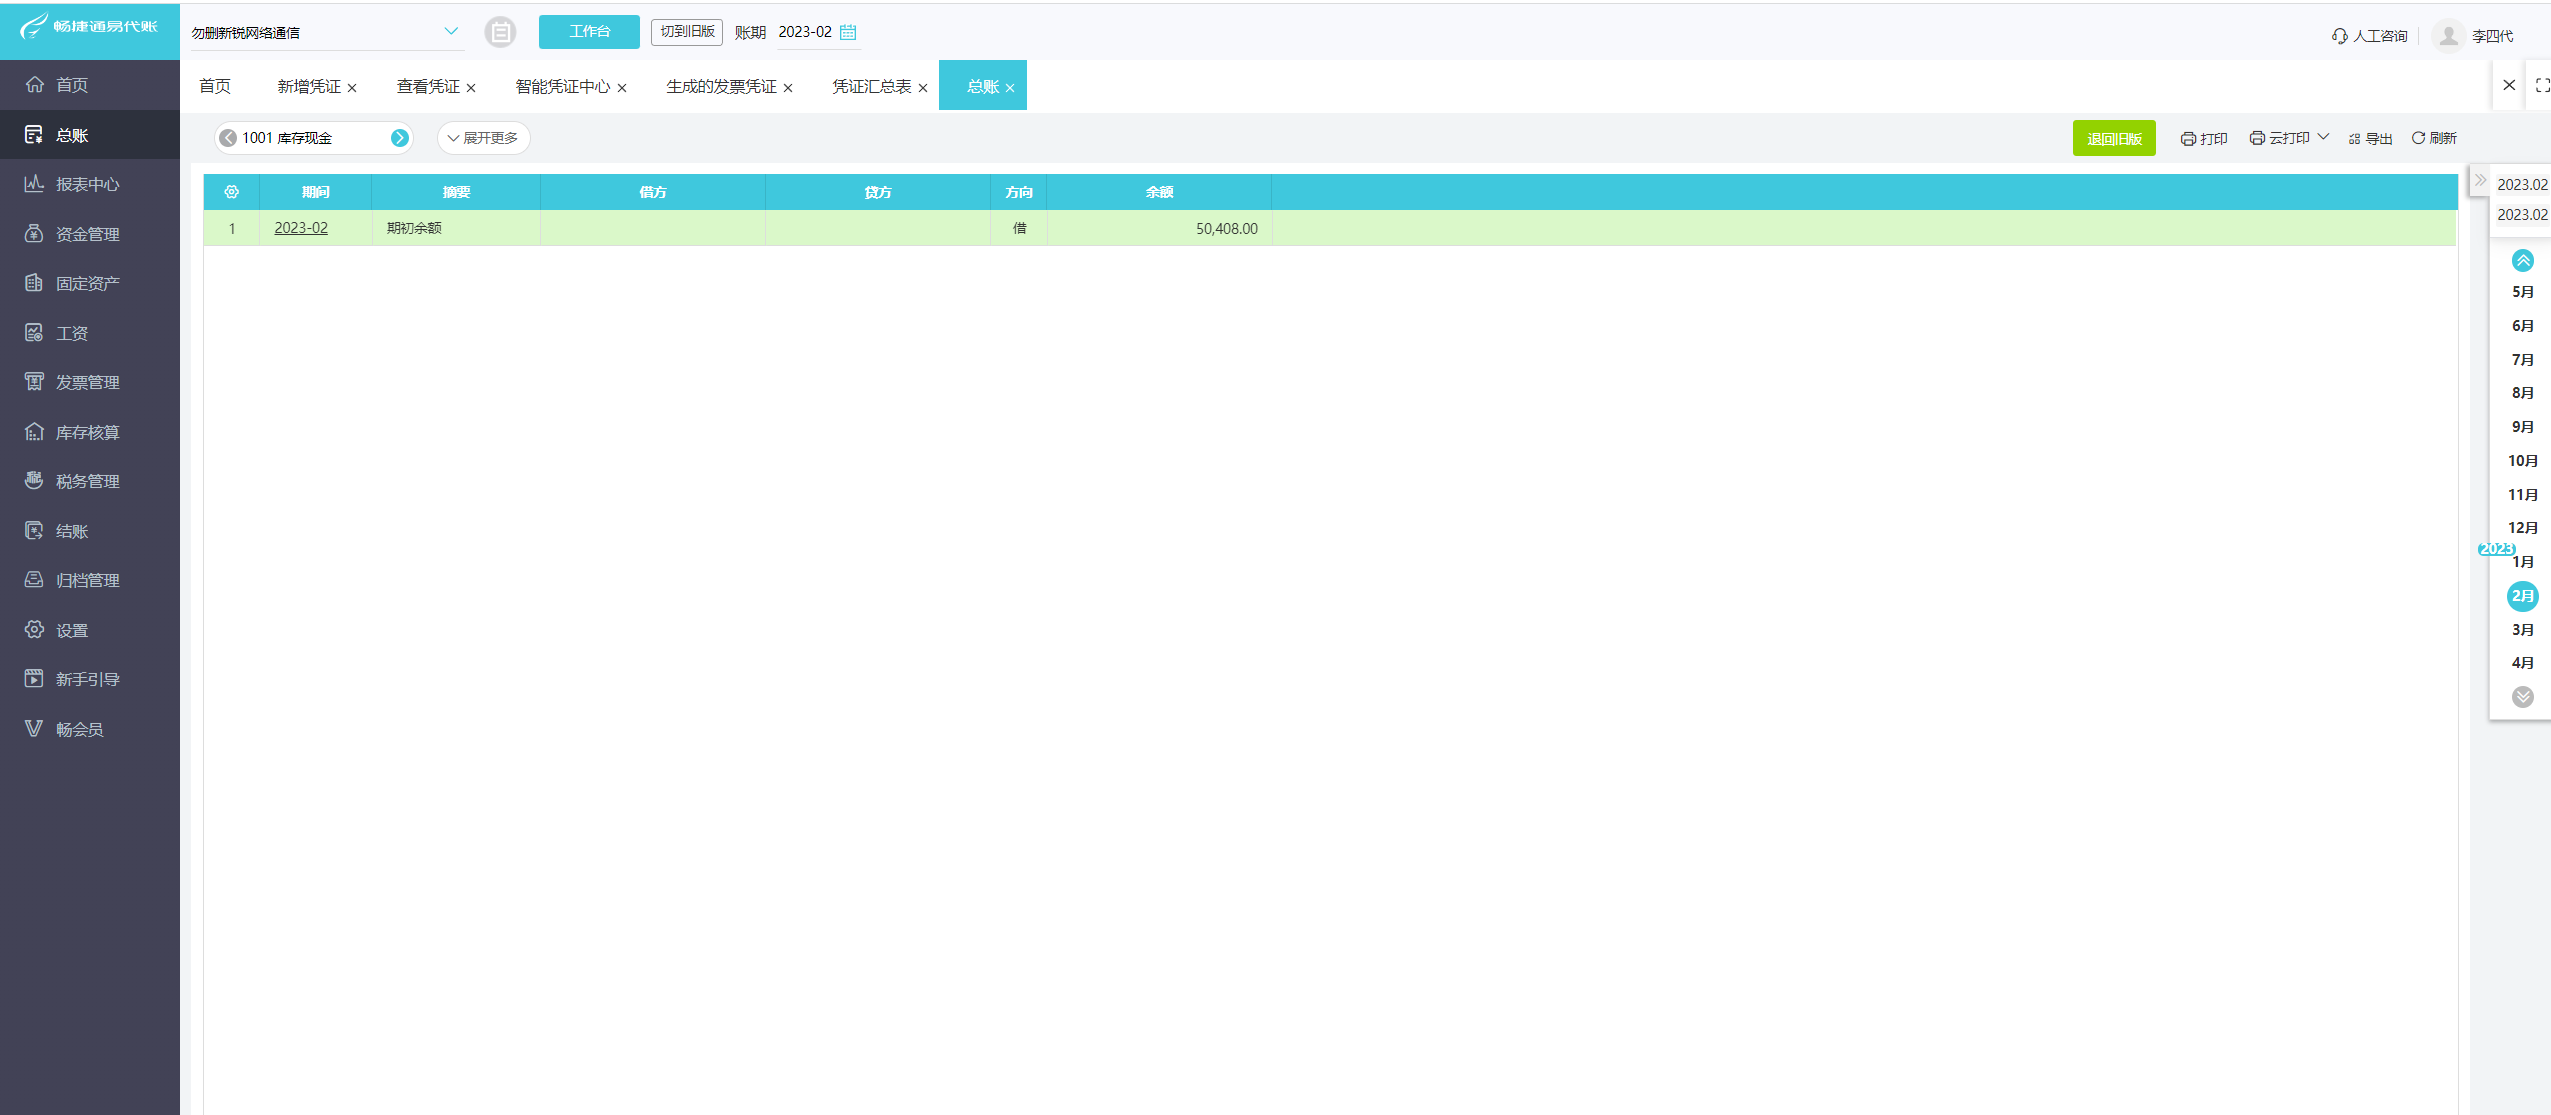Click the settings gear icon on row

tap(228, 190)
